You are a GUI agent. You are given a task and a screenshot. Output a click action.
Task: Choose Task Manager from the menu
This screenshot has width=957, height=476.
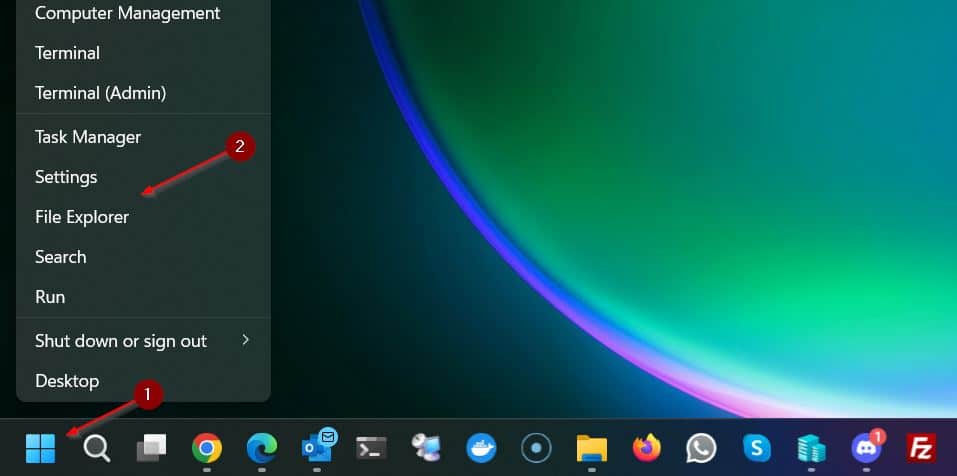(88, 137)
